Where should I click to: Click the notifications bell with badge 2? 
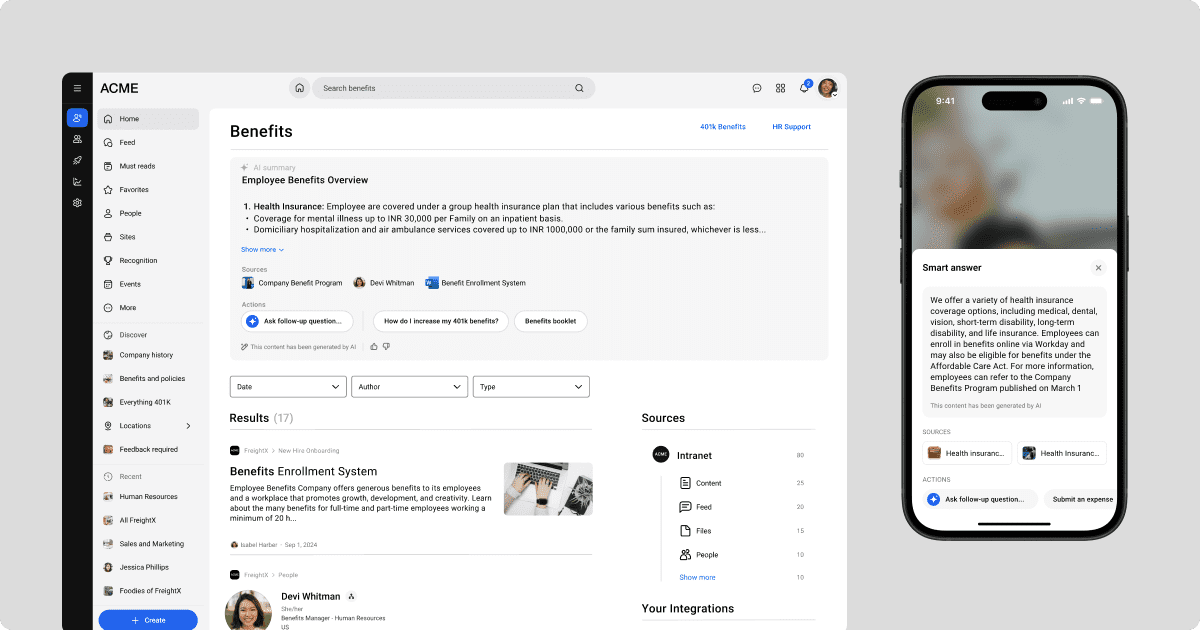[803, 88]
